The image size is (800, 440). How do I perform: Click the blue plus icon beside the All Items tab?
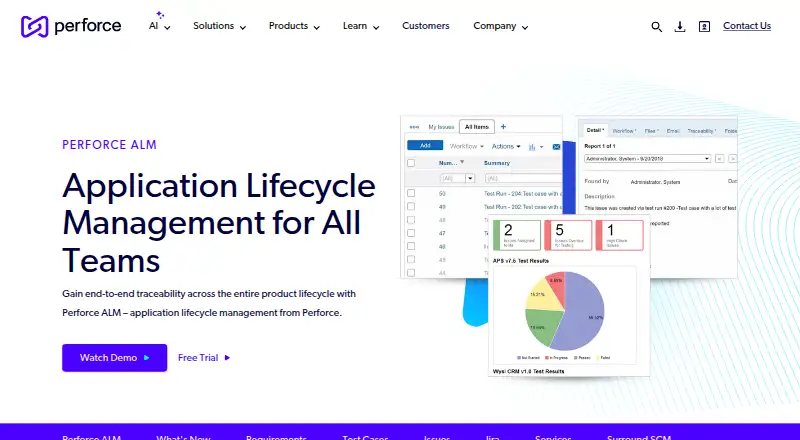click(503, 127)
